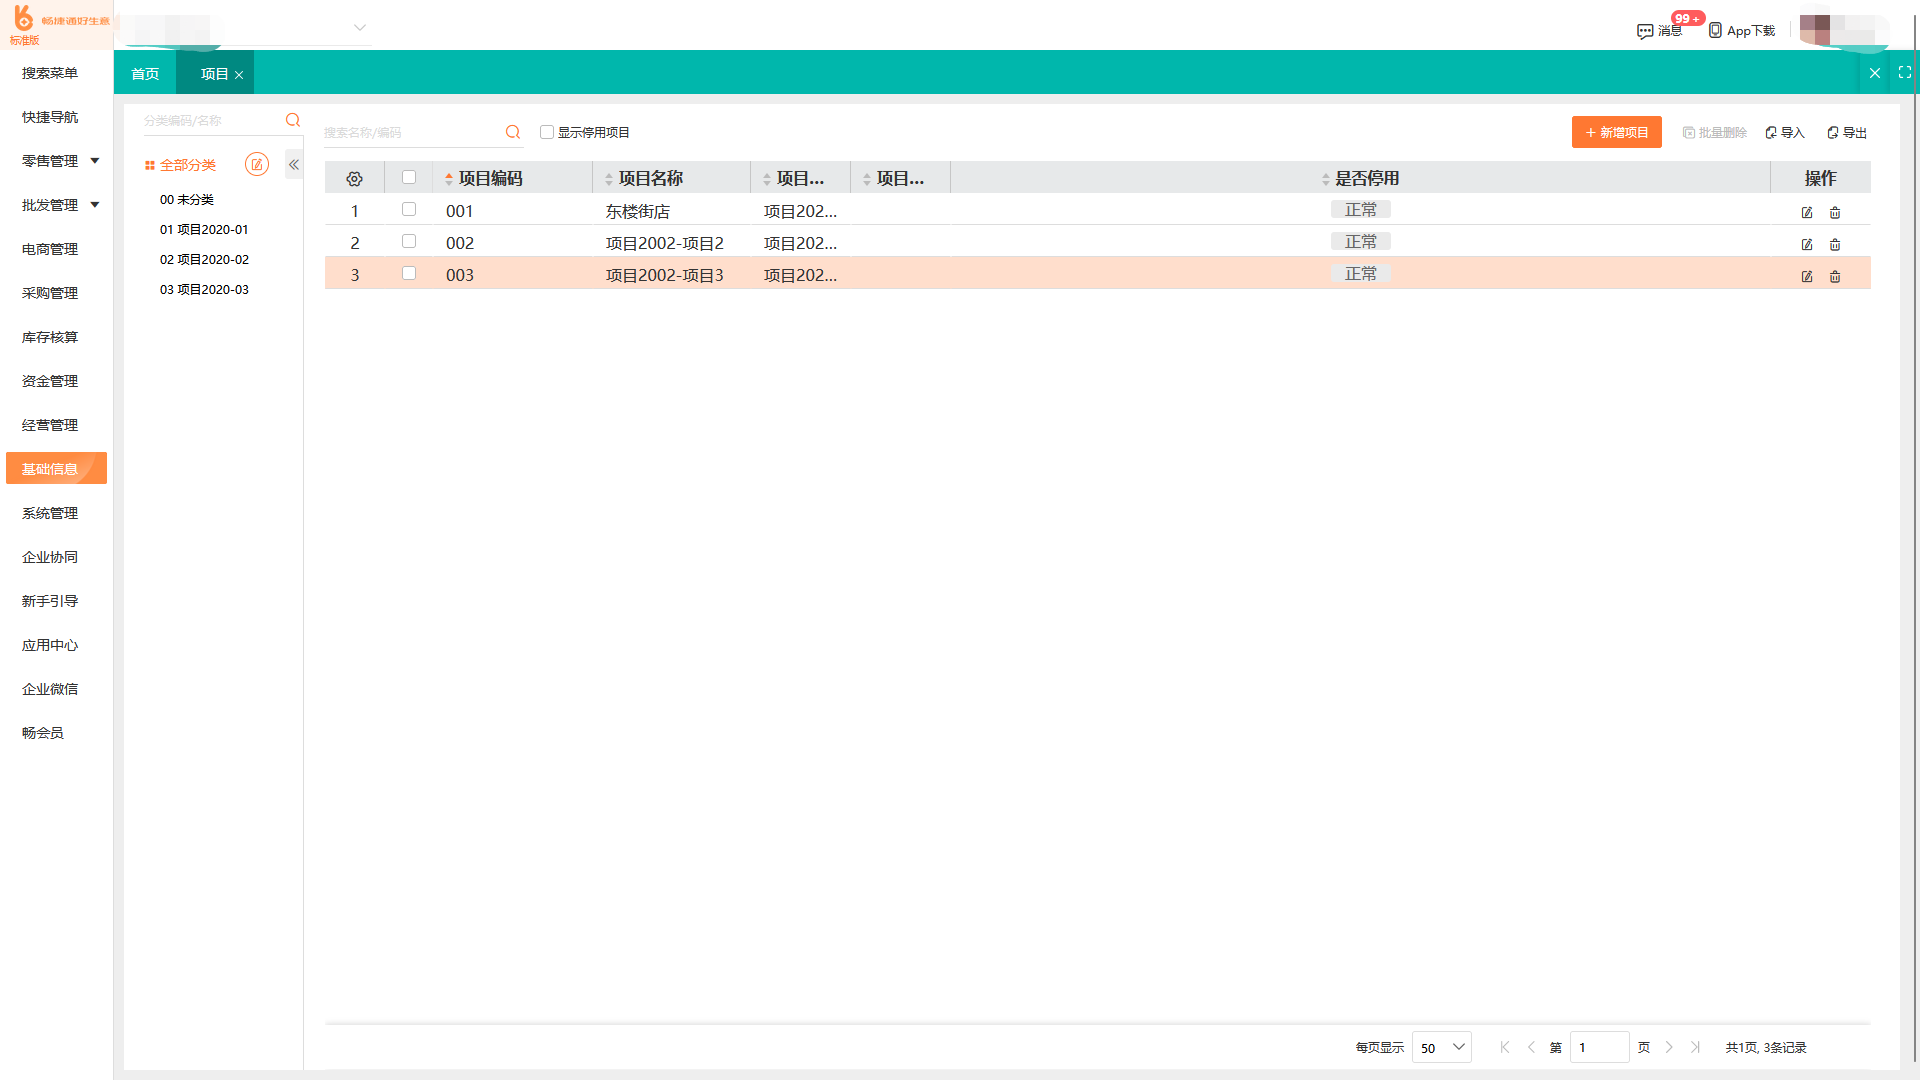Click the export icon on top right
1920x1080 pixels.
click(1847, 131)
